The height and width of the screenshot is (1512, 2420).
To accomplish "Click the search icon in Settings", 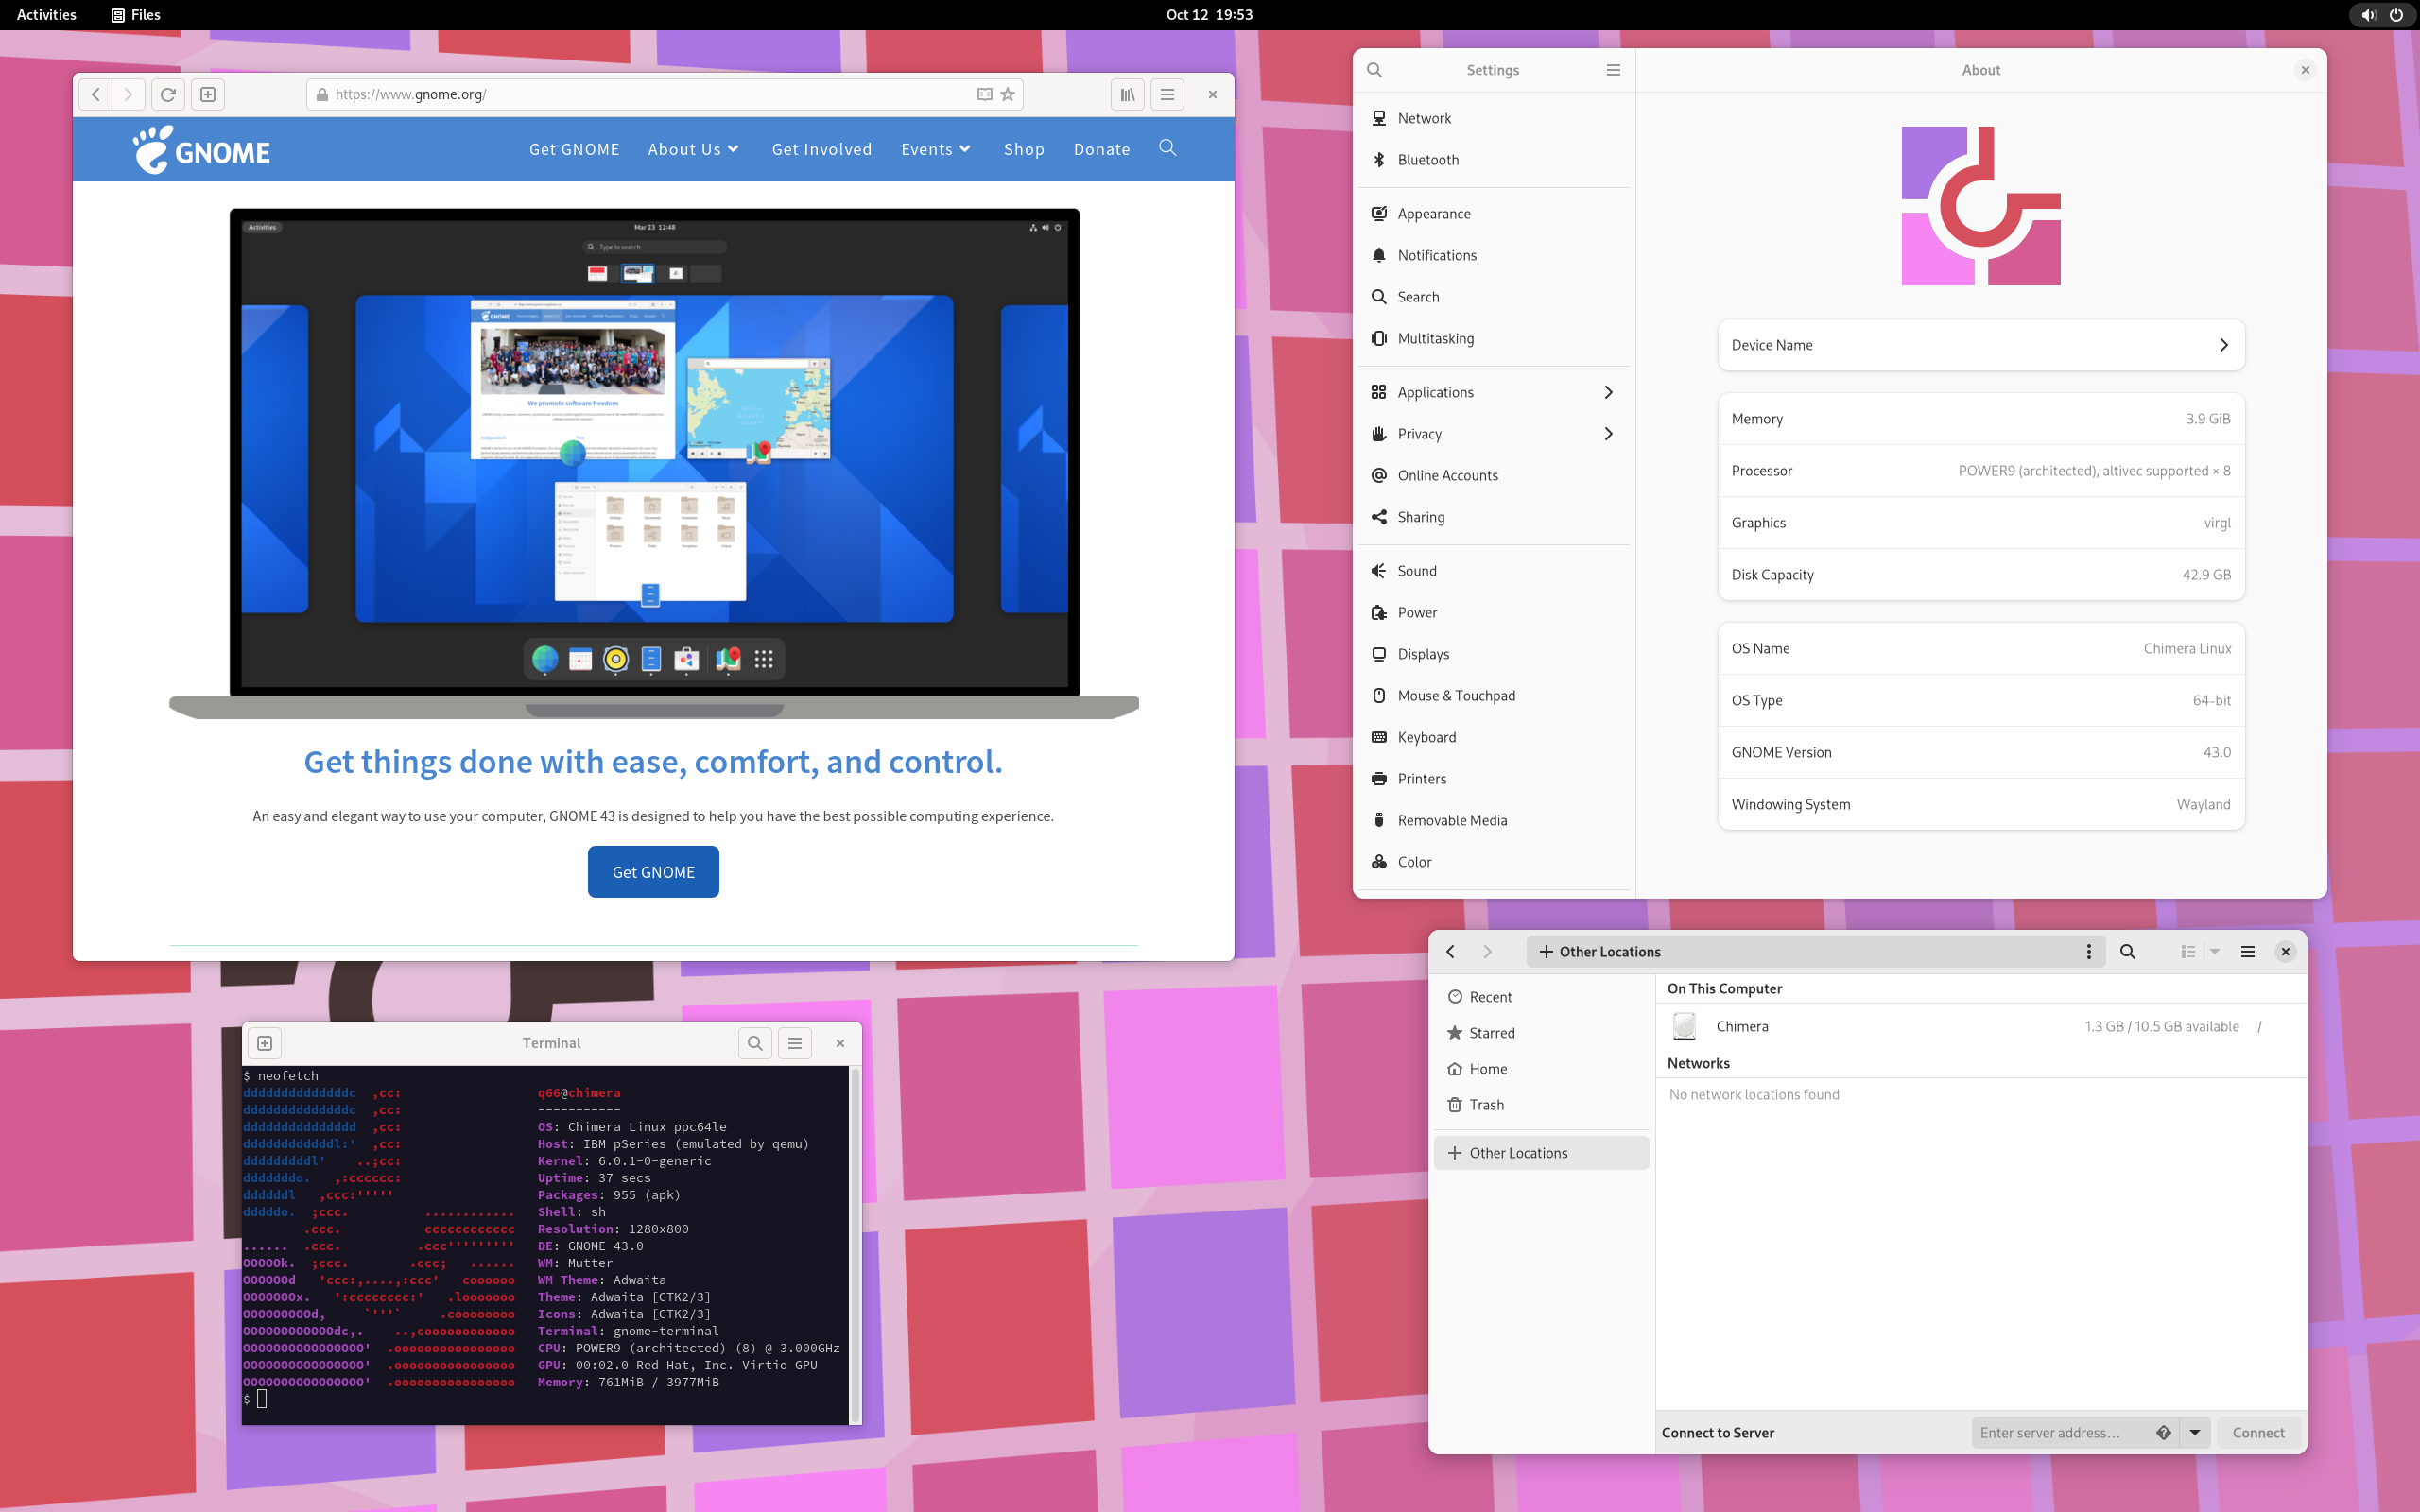I will pos(1374,70).
